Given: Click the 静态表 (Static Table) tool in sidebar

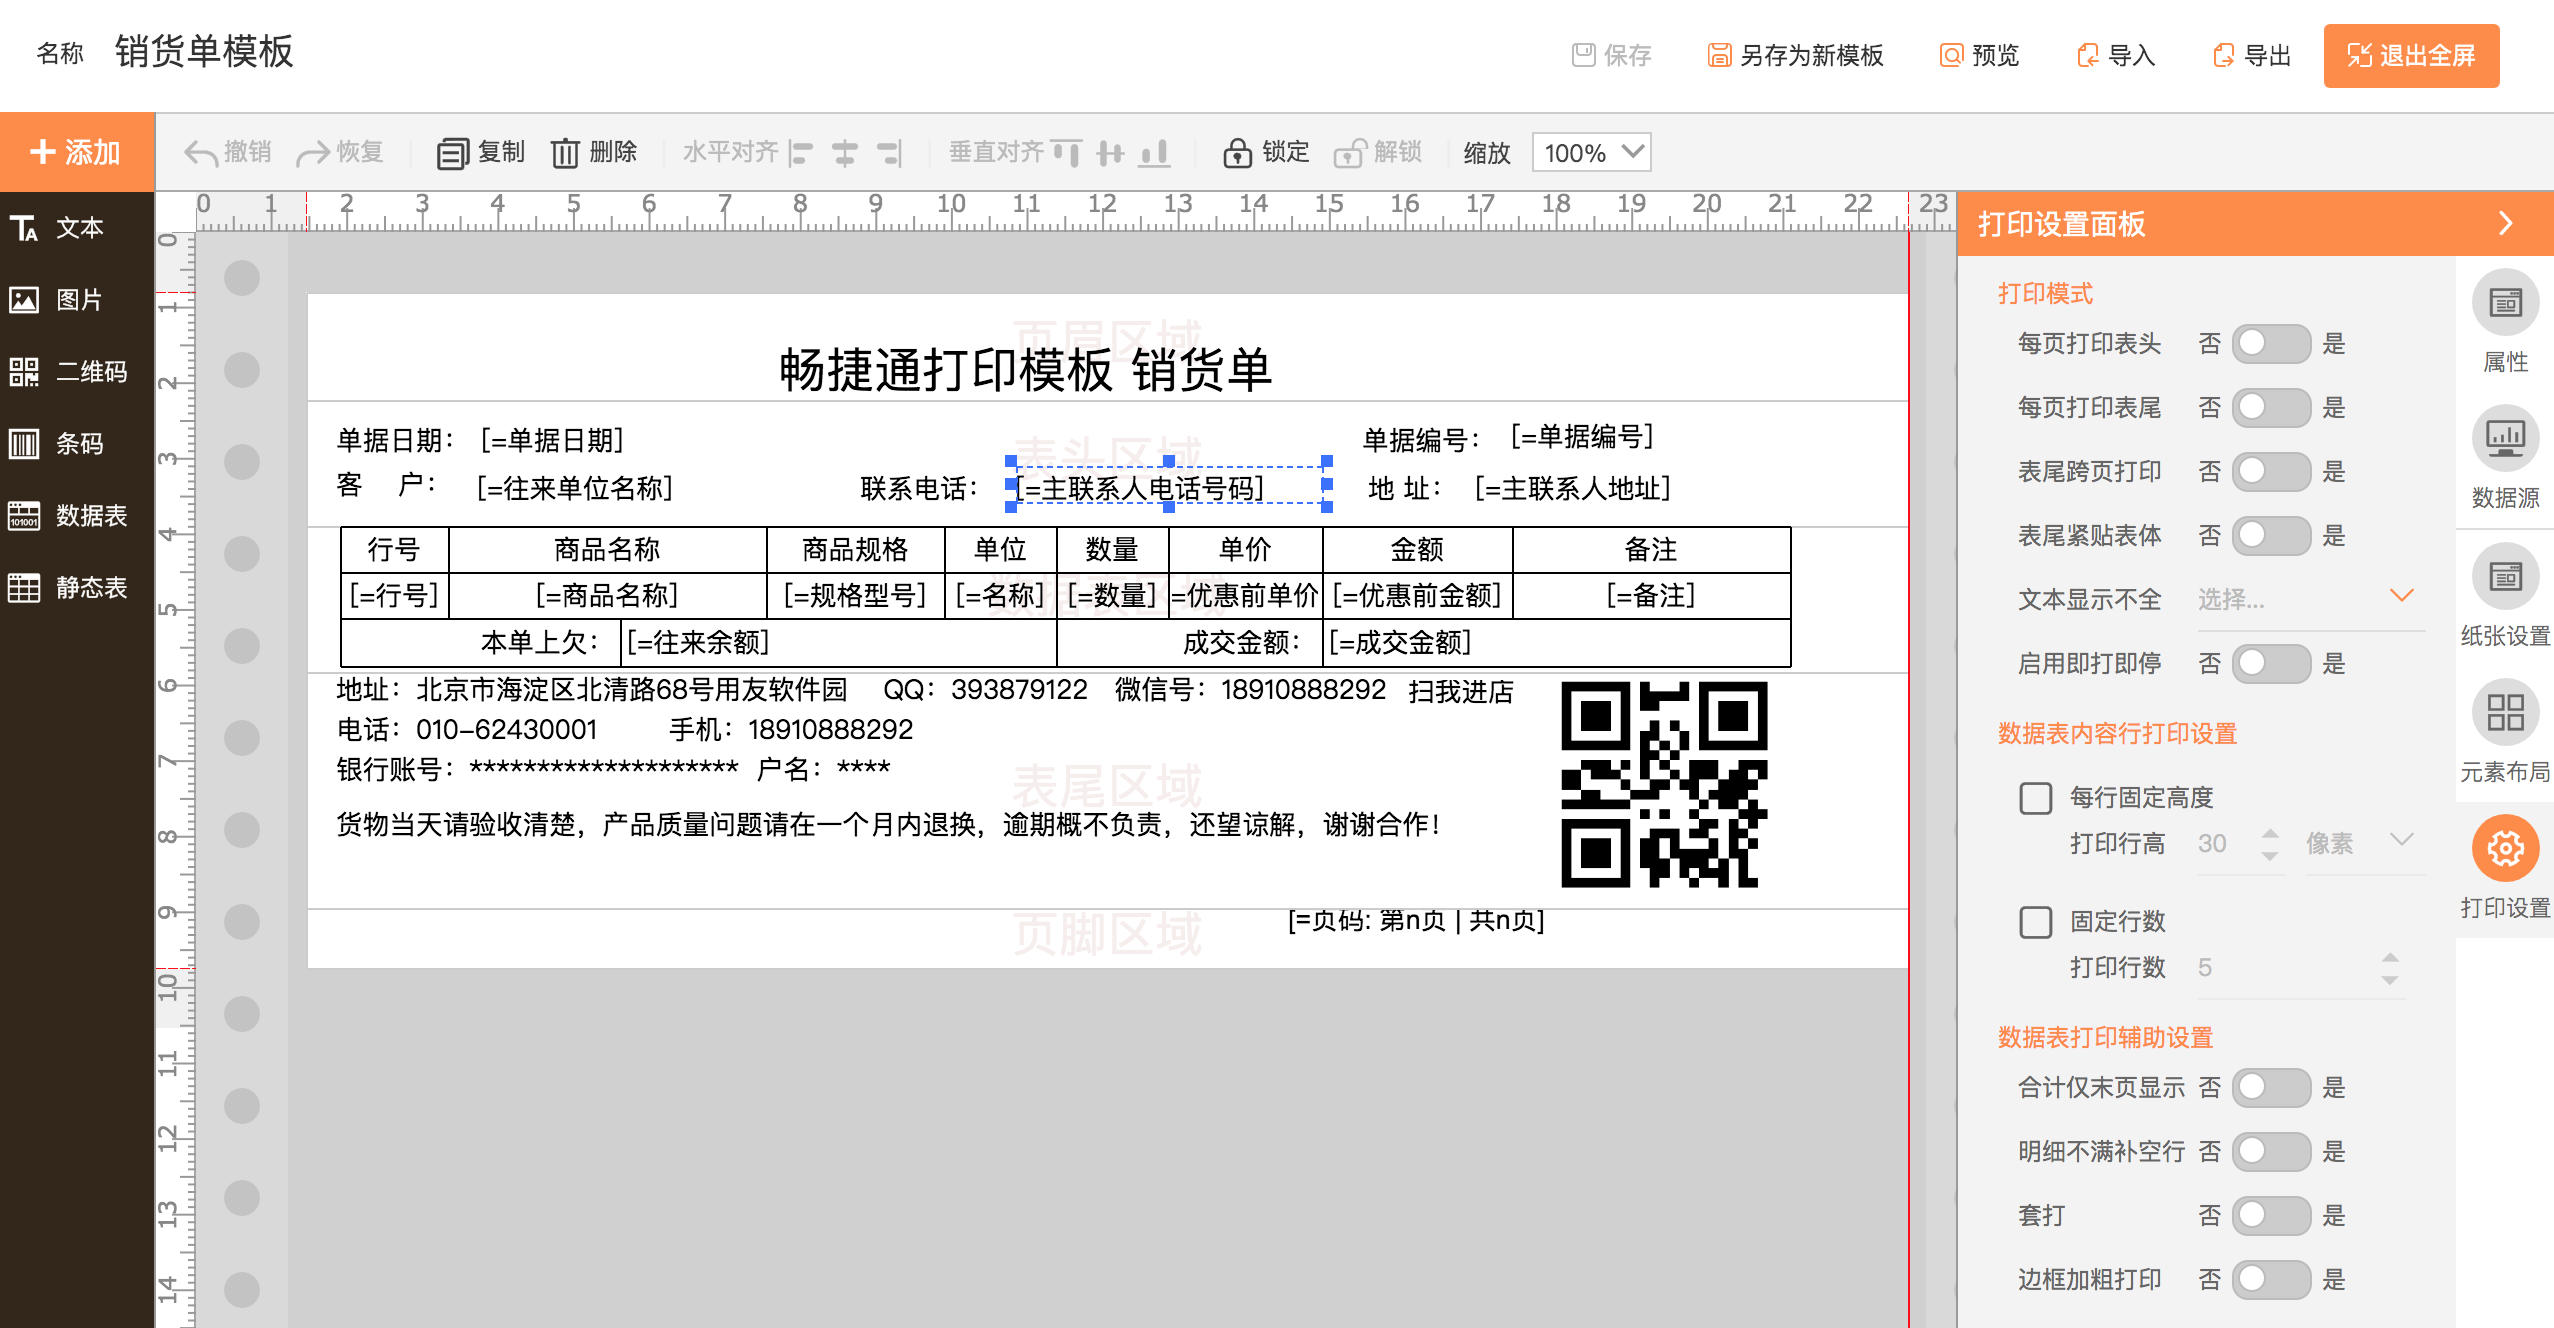Looking at the screenshot, I should (x=76, y=586).
